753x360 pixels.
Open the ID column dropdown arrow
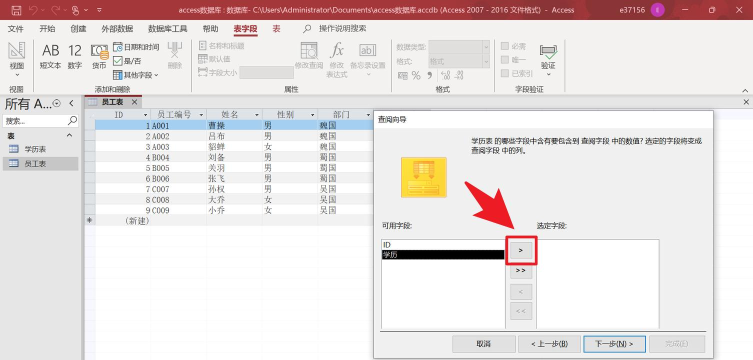pos(146,115)
